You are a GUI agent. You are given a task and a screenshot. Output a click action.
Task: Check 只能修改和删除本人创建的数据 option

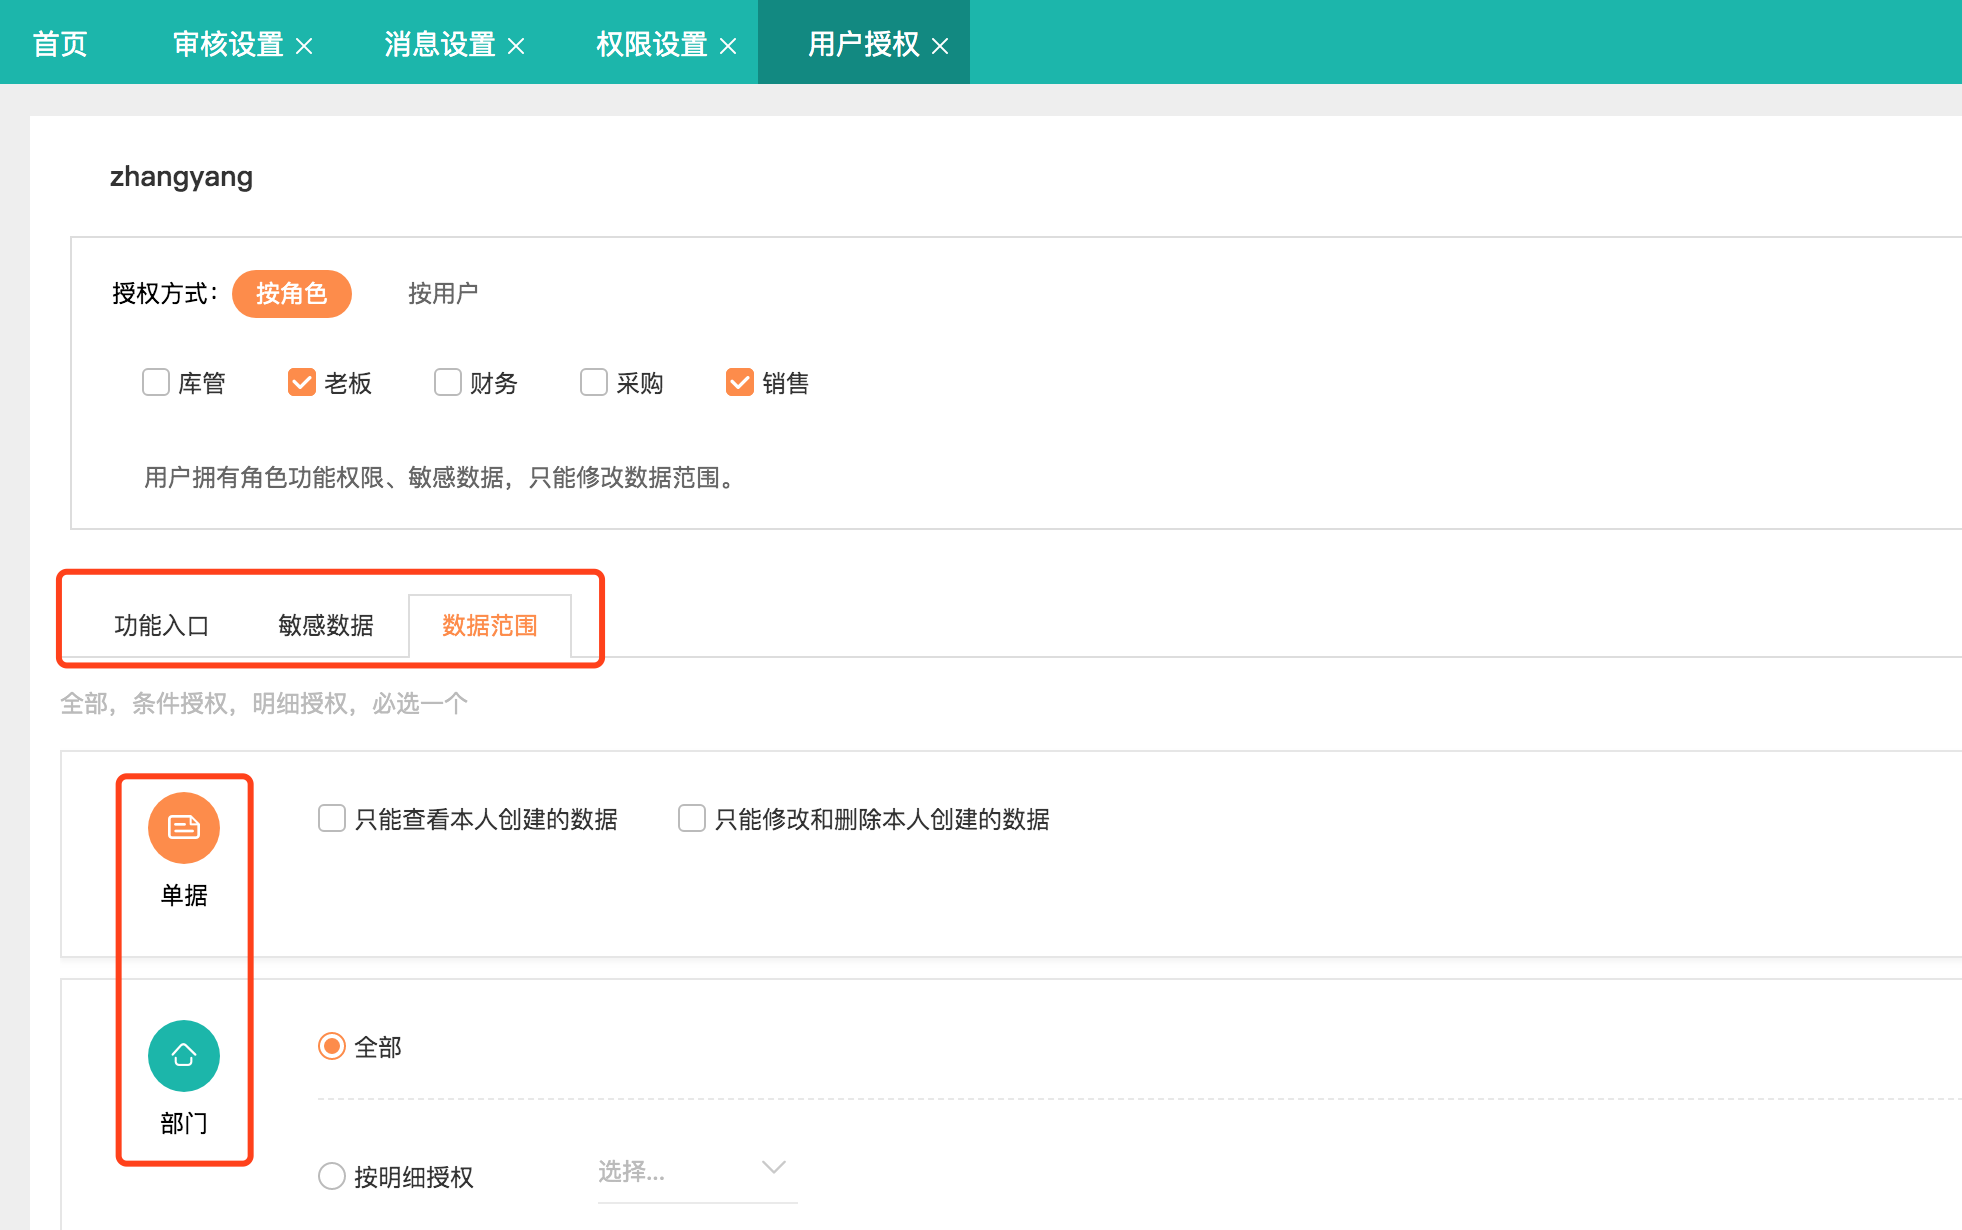tap(690, 819)
